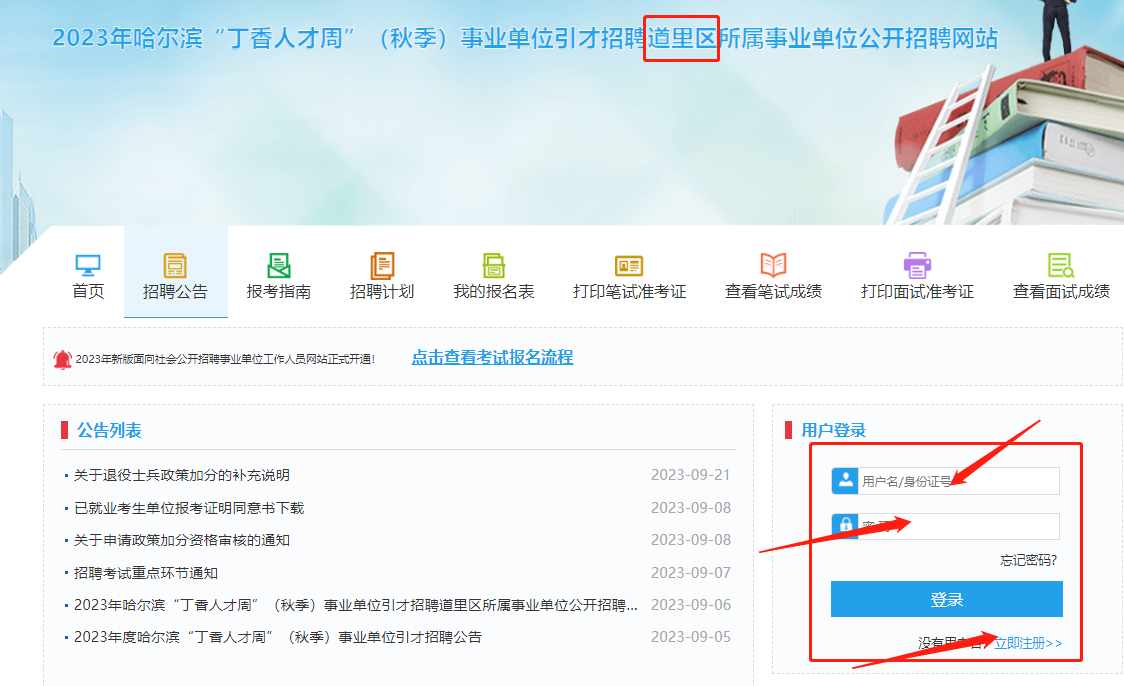The height and width of the screenshot is (686, 1124).
Task: Select the 打印面试准考证 printer icon
Action: [x=917, y=266]
